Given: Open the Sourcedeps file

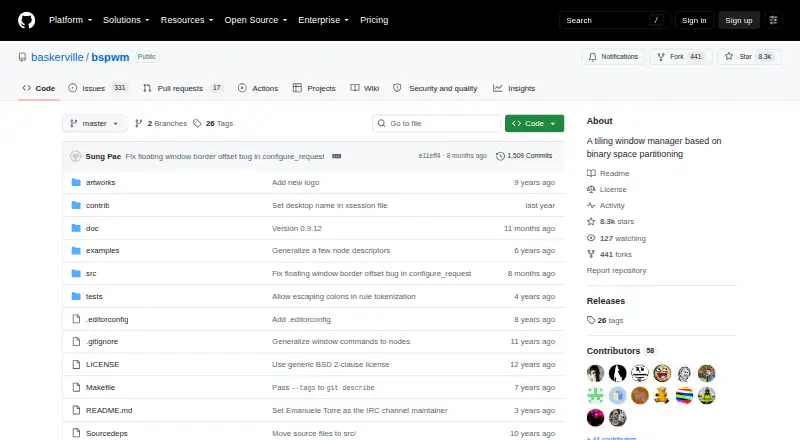Looking at the screenshot, I should tap(107, 433).
